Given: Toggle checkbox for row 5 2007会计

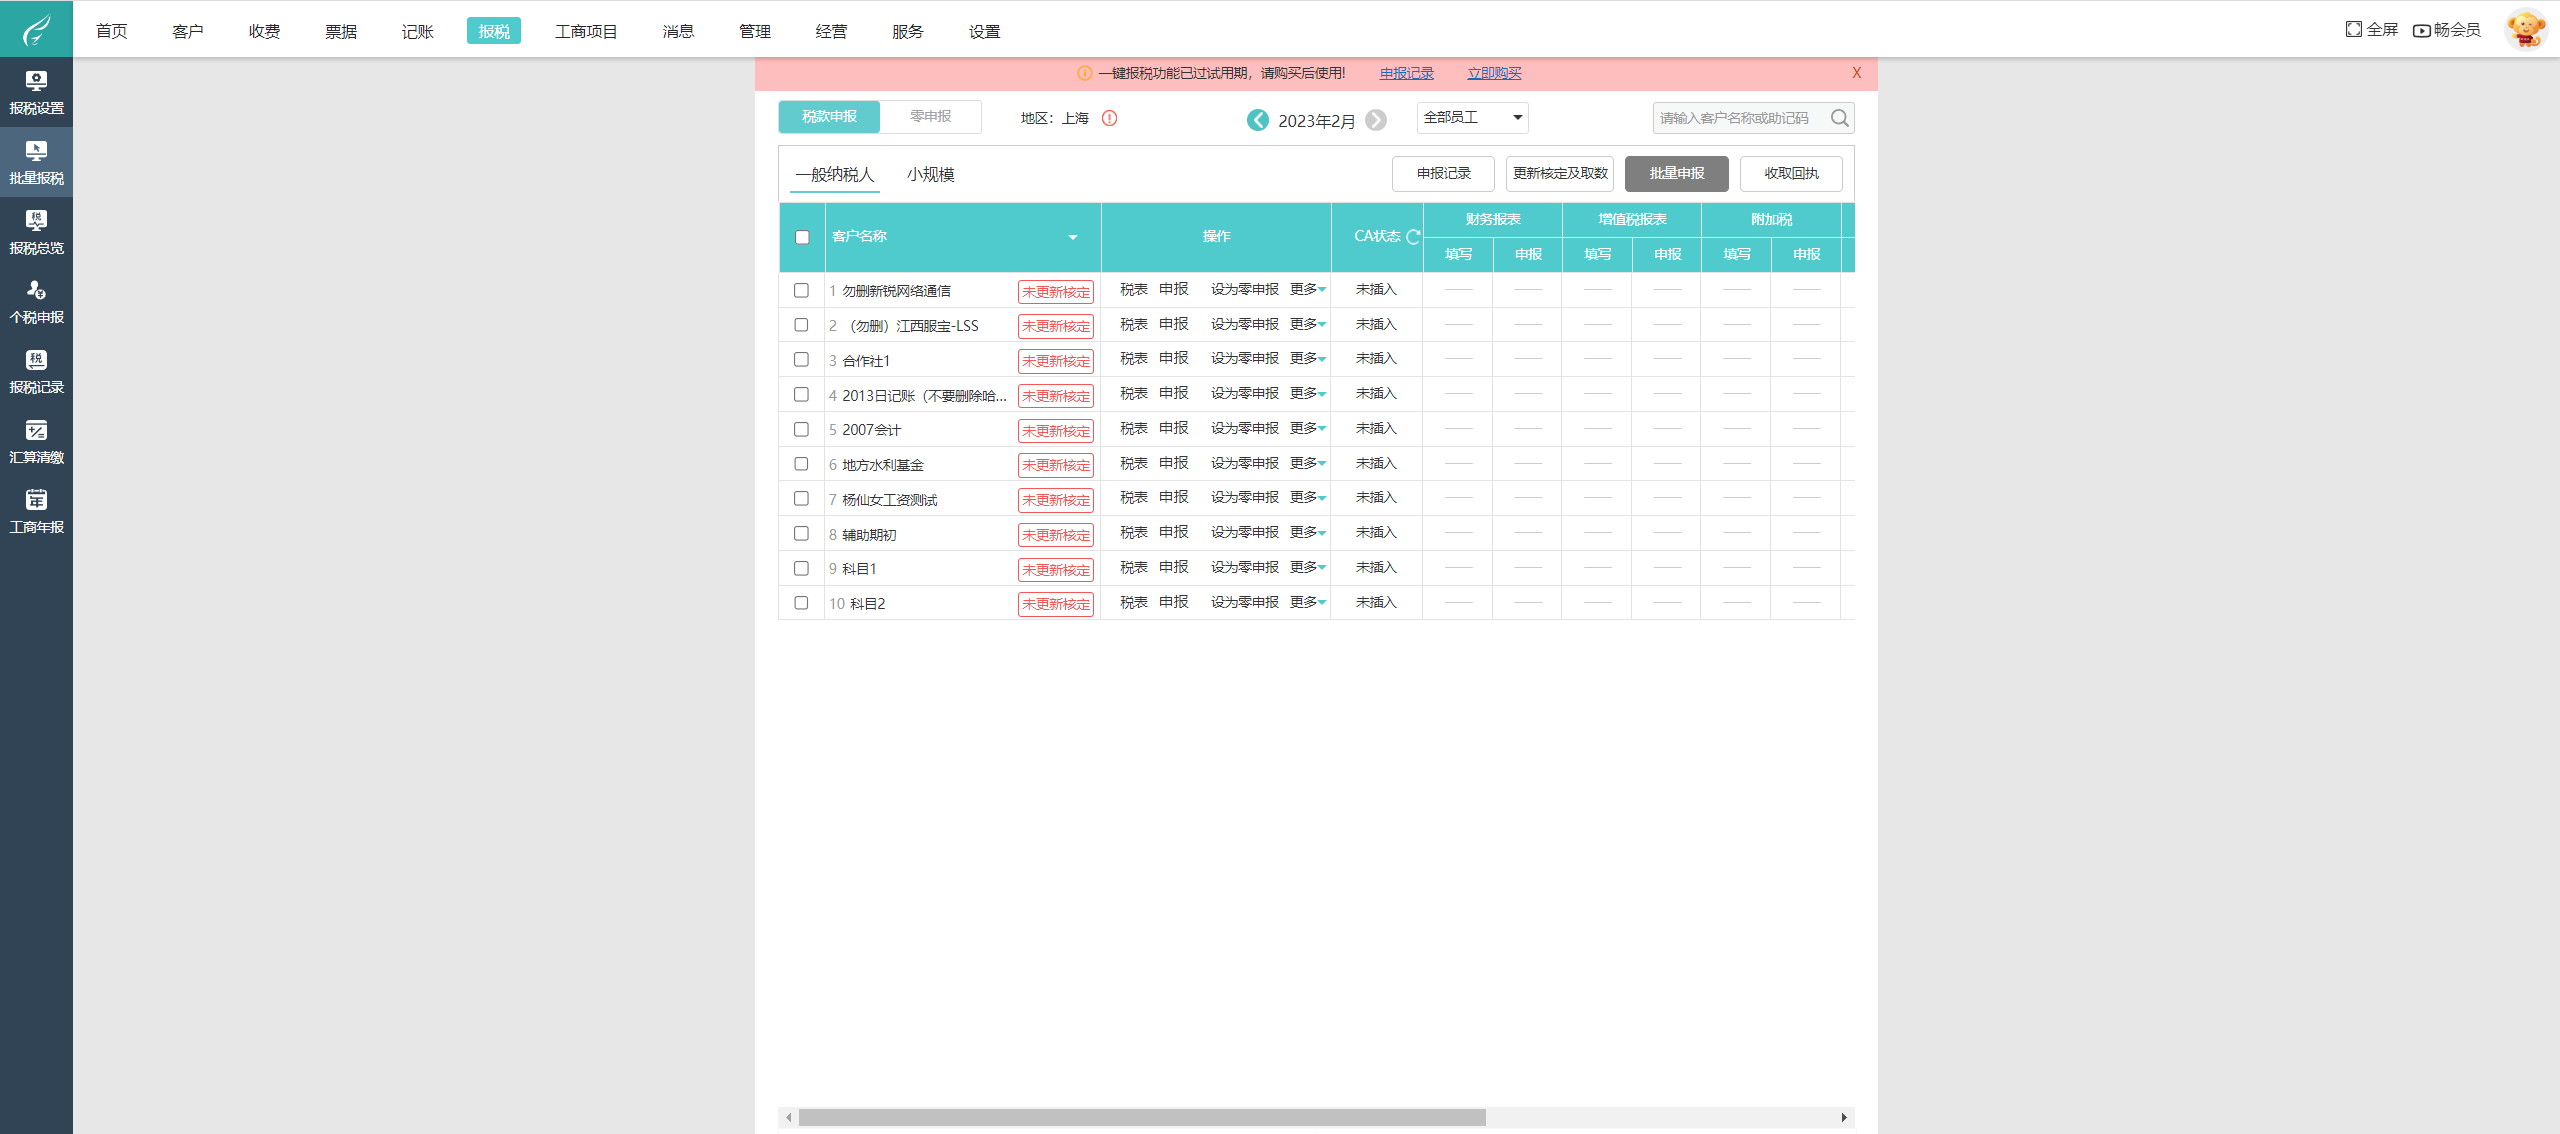Looking at the screenshot, I should (x=802, y=429).
